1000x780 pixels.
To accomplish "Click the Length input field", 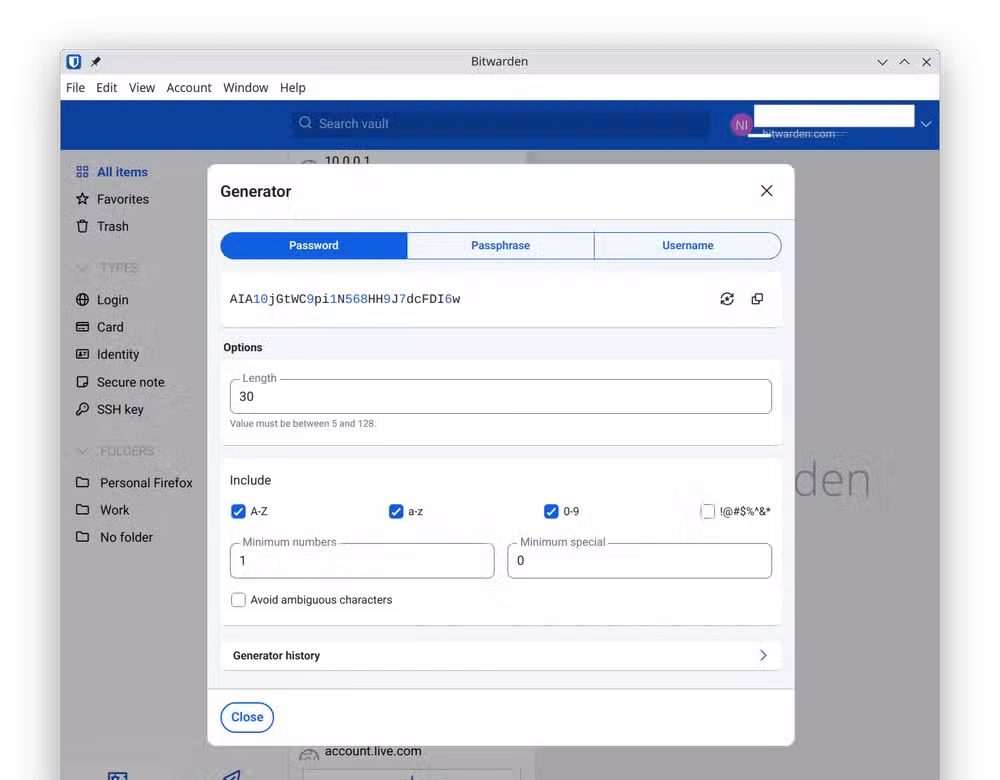I will point(501,397).
